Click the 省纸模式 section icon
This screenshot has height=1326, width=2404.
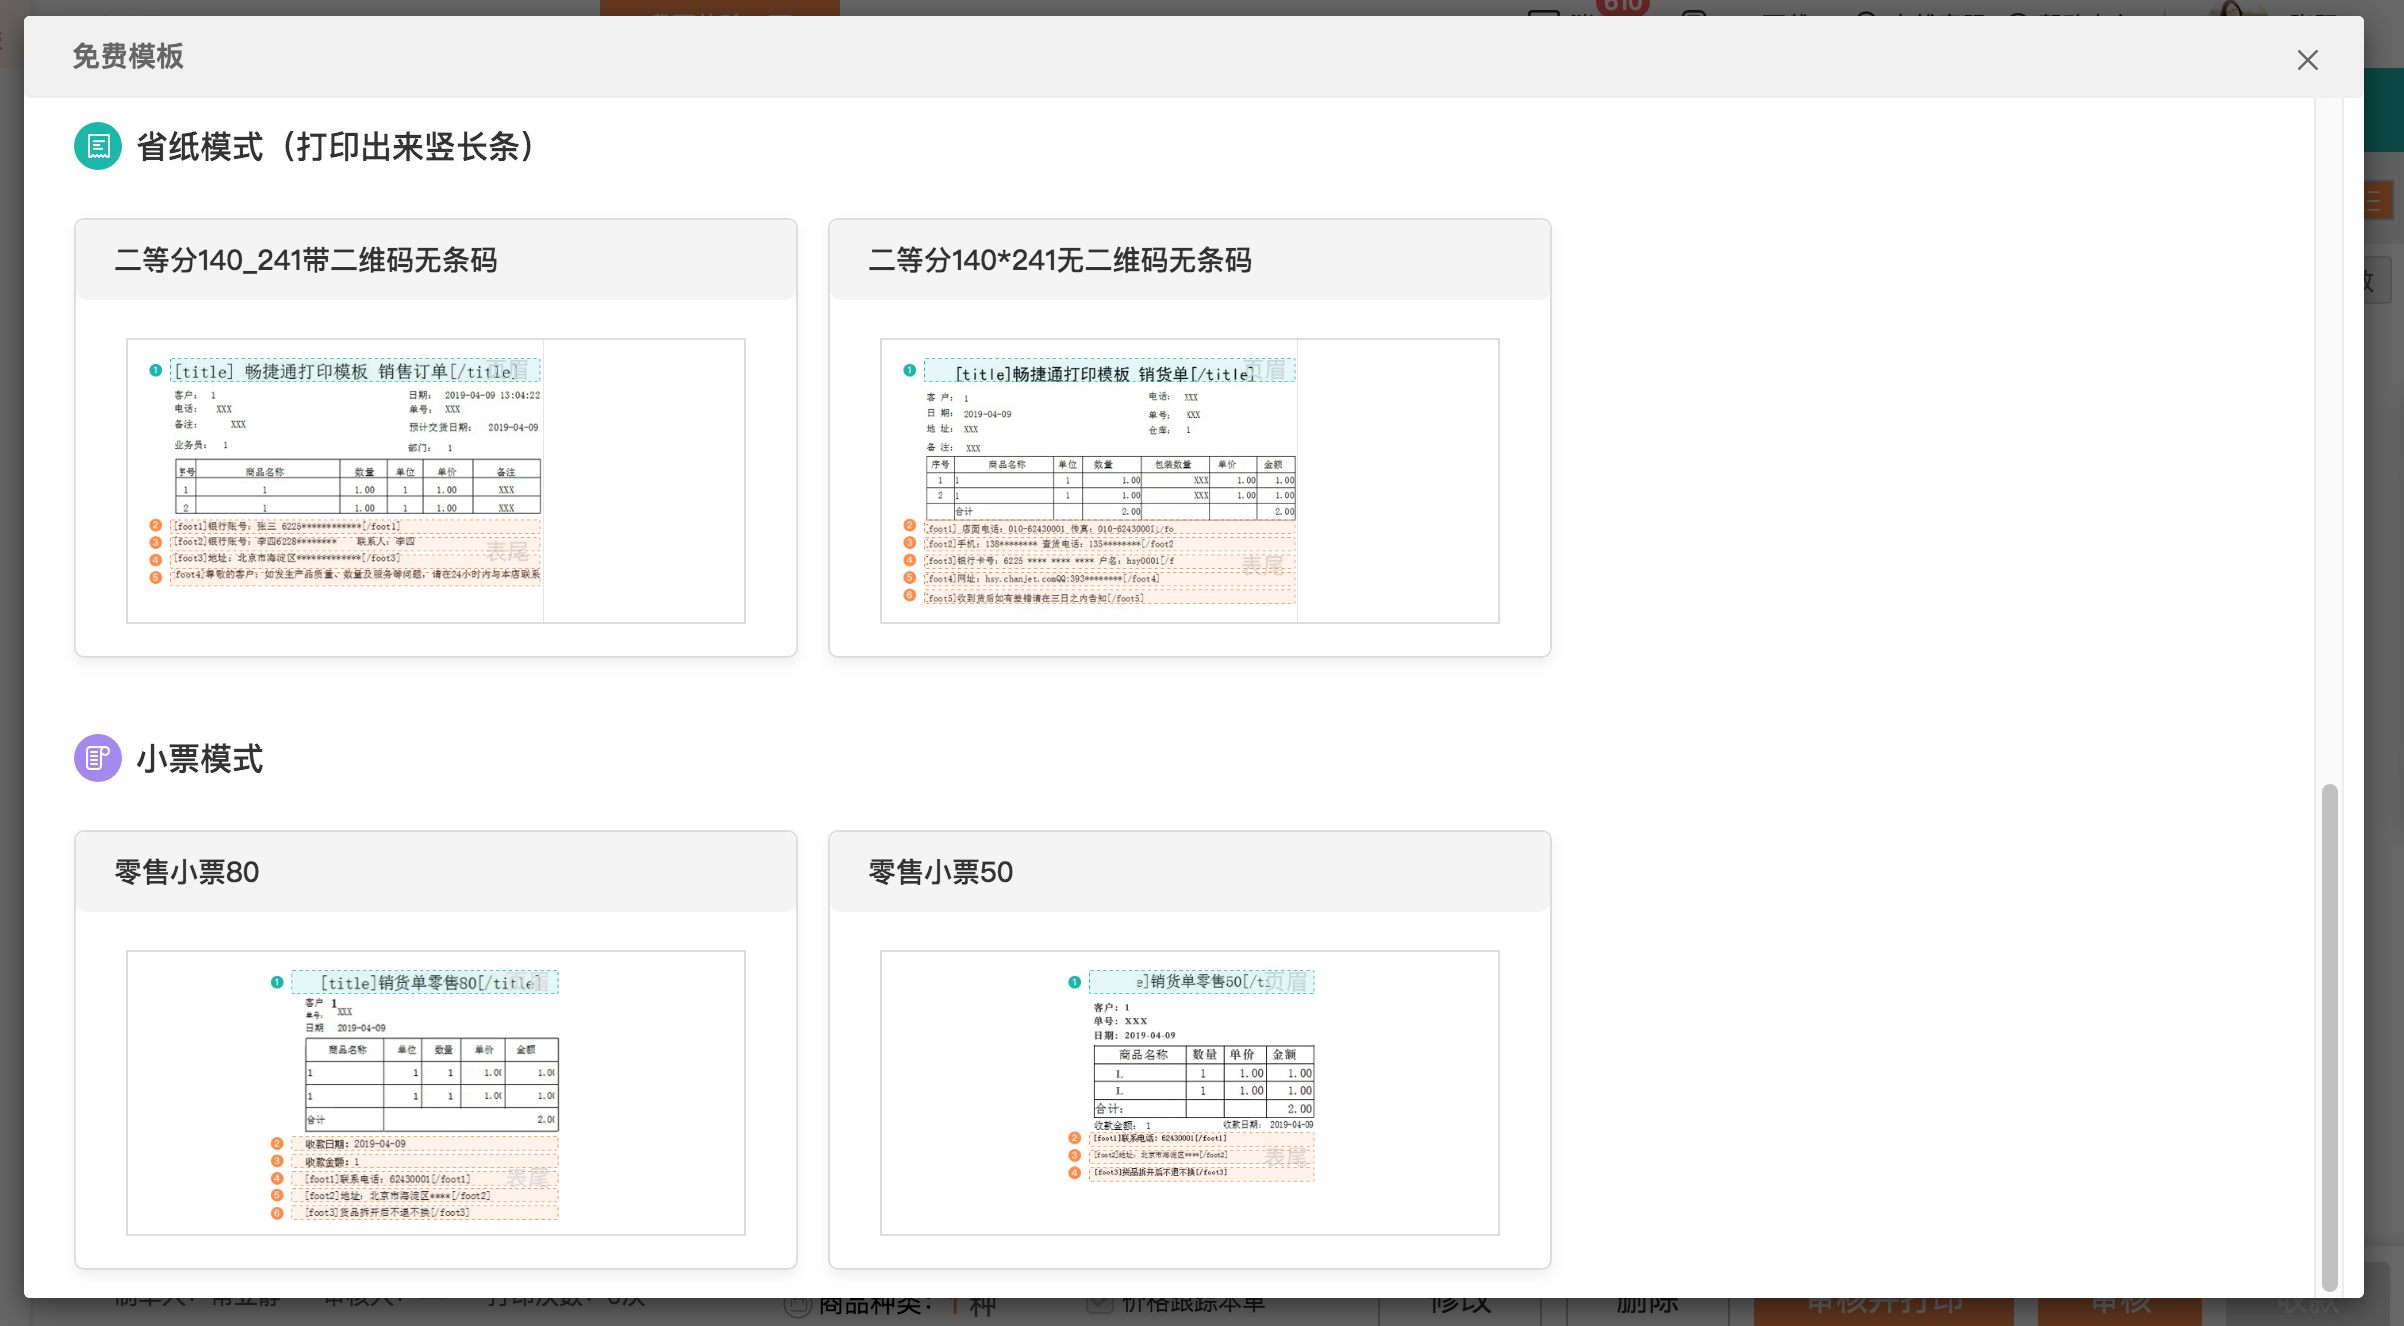click(x=96, y=147)
